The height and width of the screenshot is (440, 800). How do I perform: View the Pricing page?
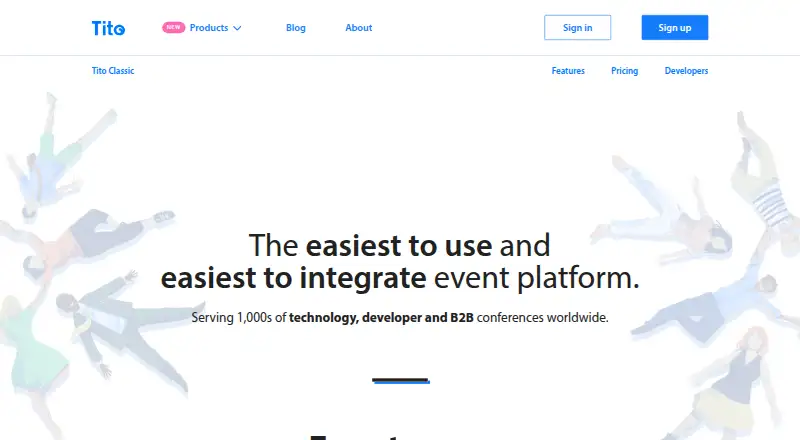pos(624,70)
